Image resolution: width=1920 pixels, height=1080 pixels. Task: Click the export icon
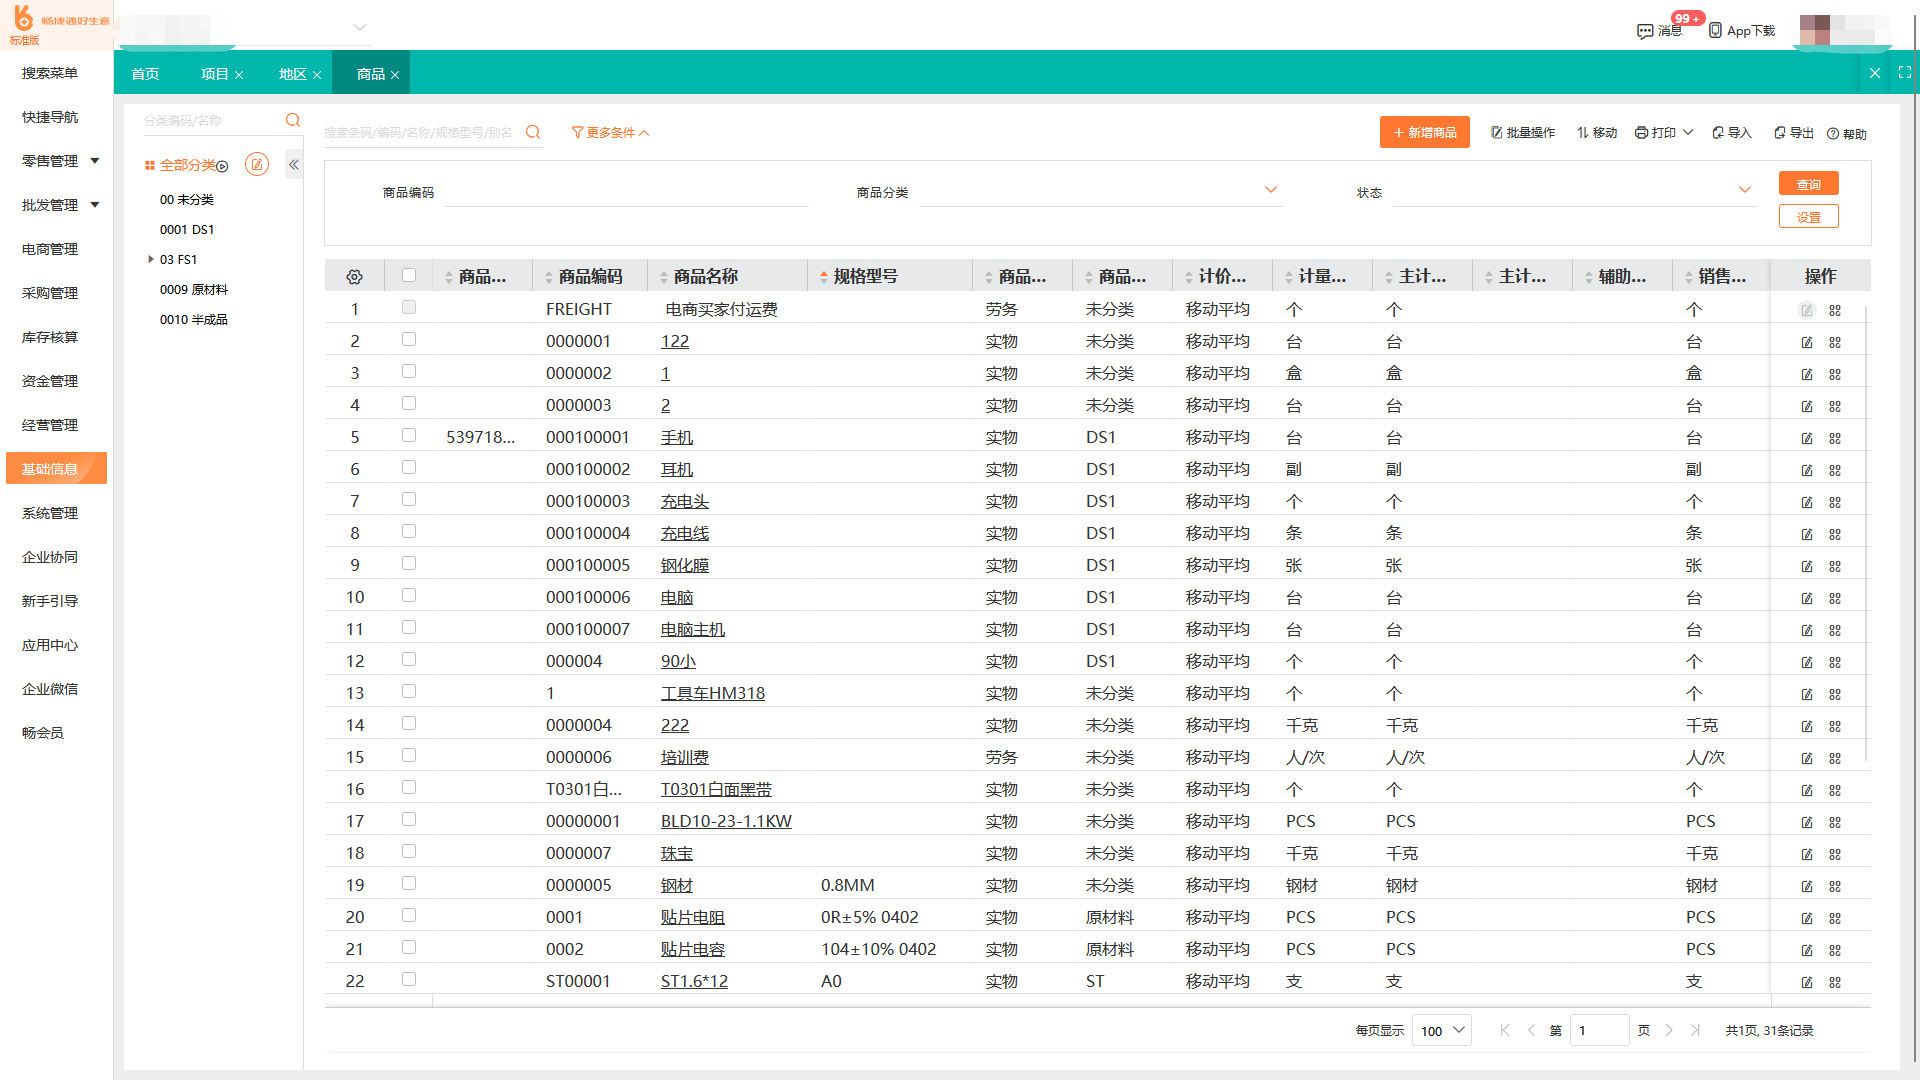pyautogui.click(x=1789, y=131)
